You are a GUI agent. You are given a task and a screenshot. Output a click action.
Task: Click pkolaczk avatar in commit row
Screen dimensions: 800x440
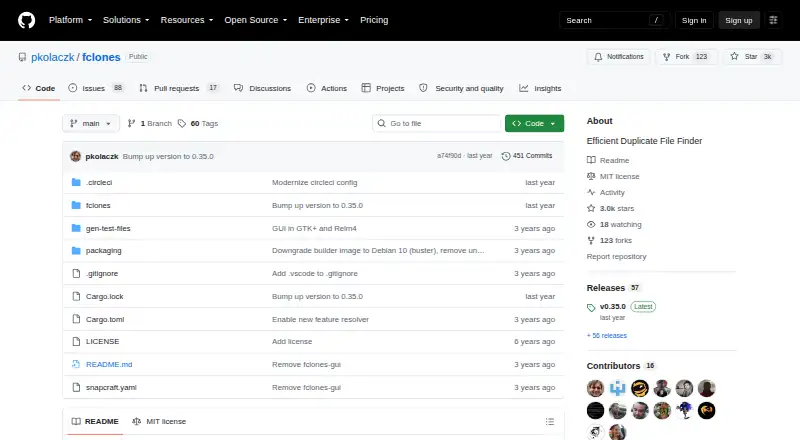[76, 156]
